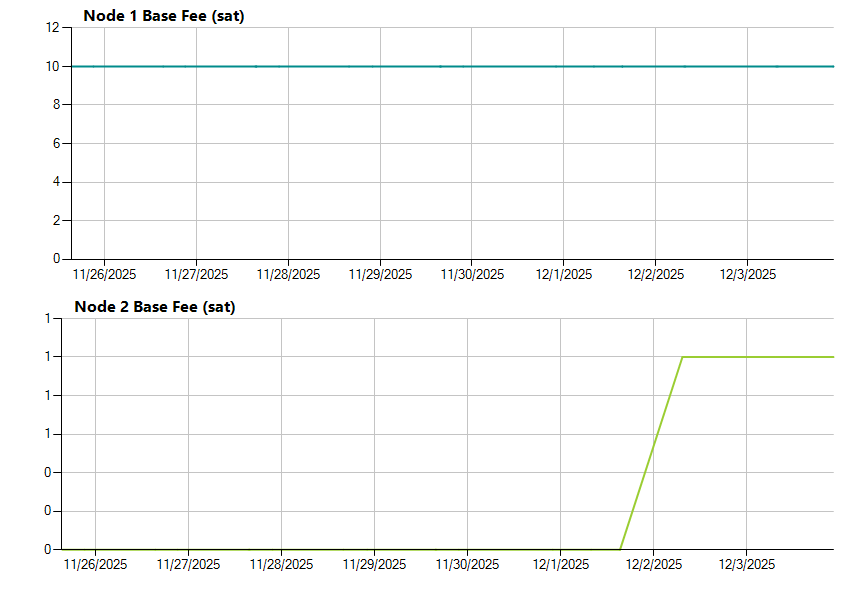This screenshot has width=860, height=600.
Task: Click 11/30/2025 label on Node 1 chart axis
Action: tap(472, 274)
